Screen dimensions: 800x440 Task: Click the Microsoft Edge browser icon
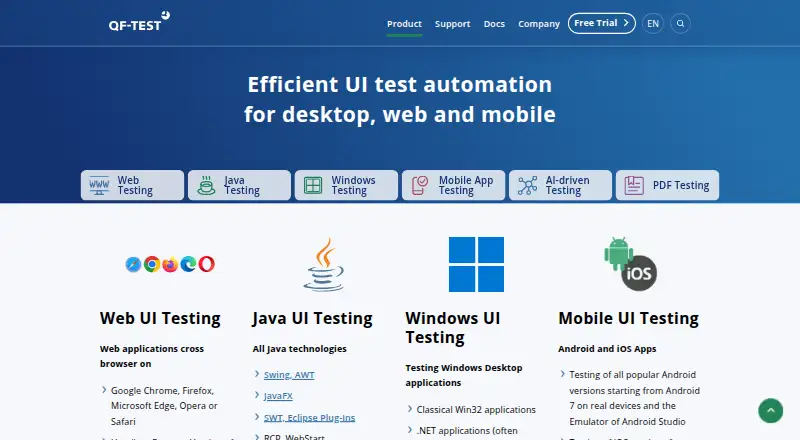[188, 264]
